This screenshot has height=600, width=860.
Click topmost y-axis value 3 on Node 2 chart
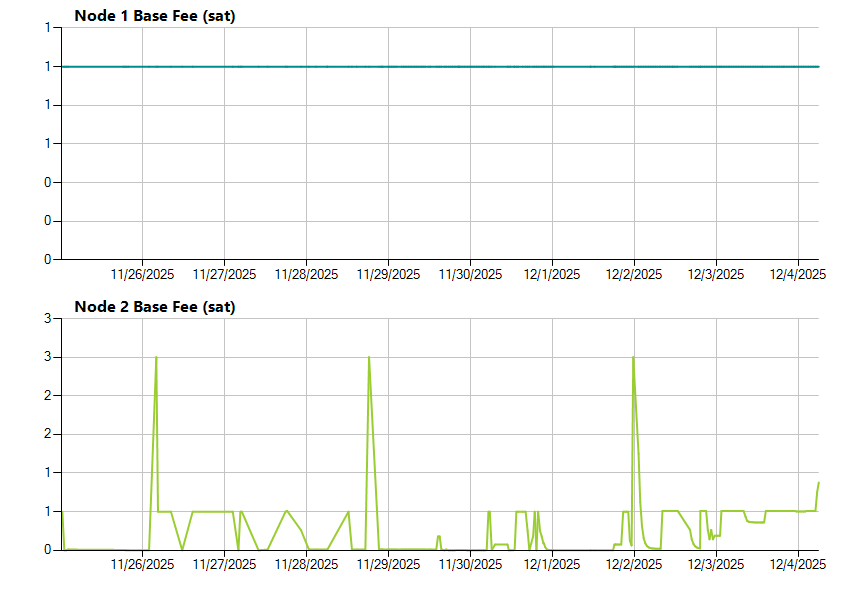point(47,319)
